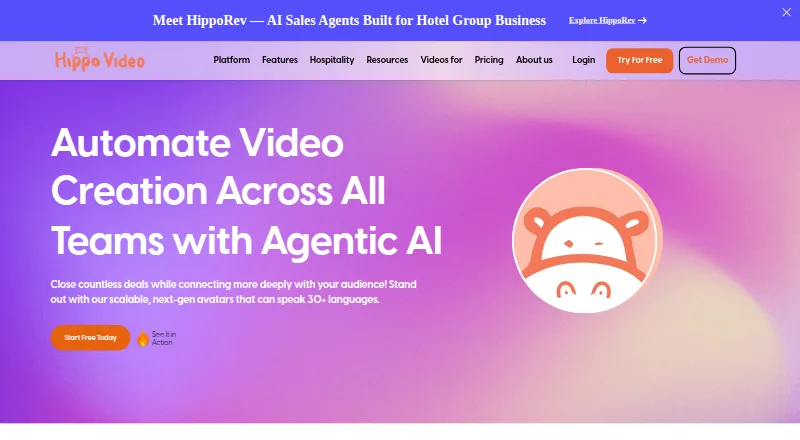Image resolution: width=800 pixels, height=440 pixels.
Task: Click the Hippo Video logo
Action: click(x=100, y=60)
